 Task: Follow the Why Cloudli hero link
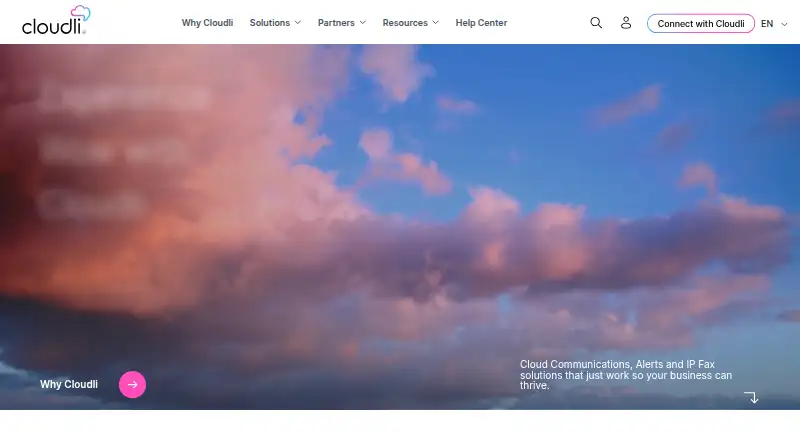coord(69,384)
